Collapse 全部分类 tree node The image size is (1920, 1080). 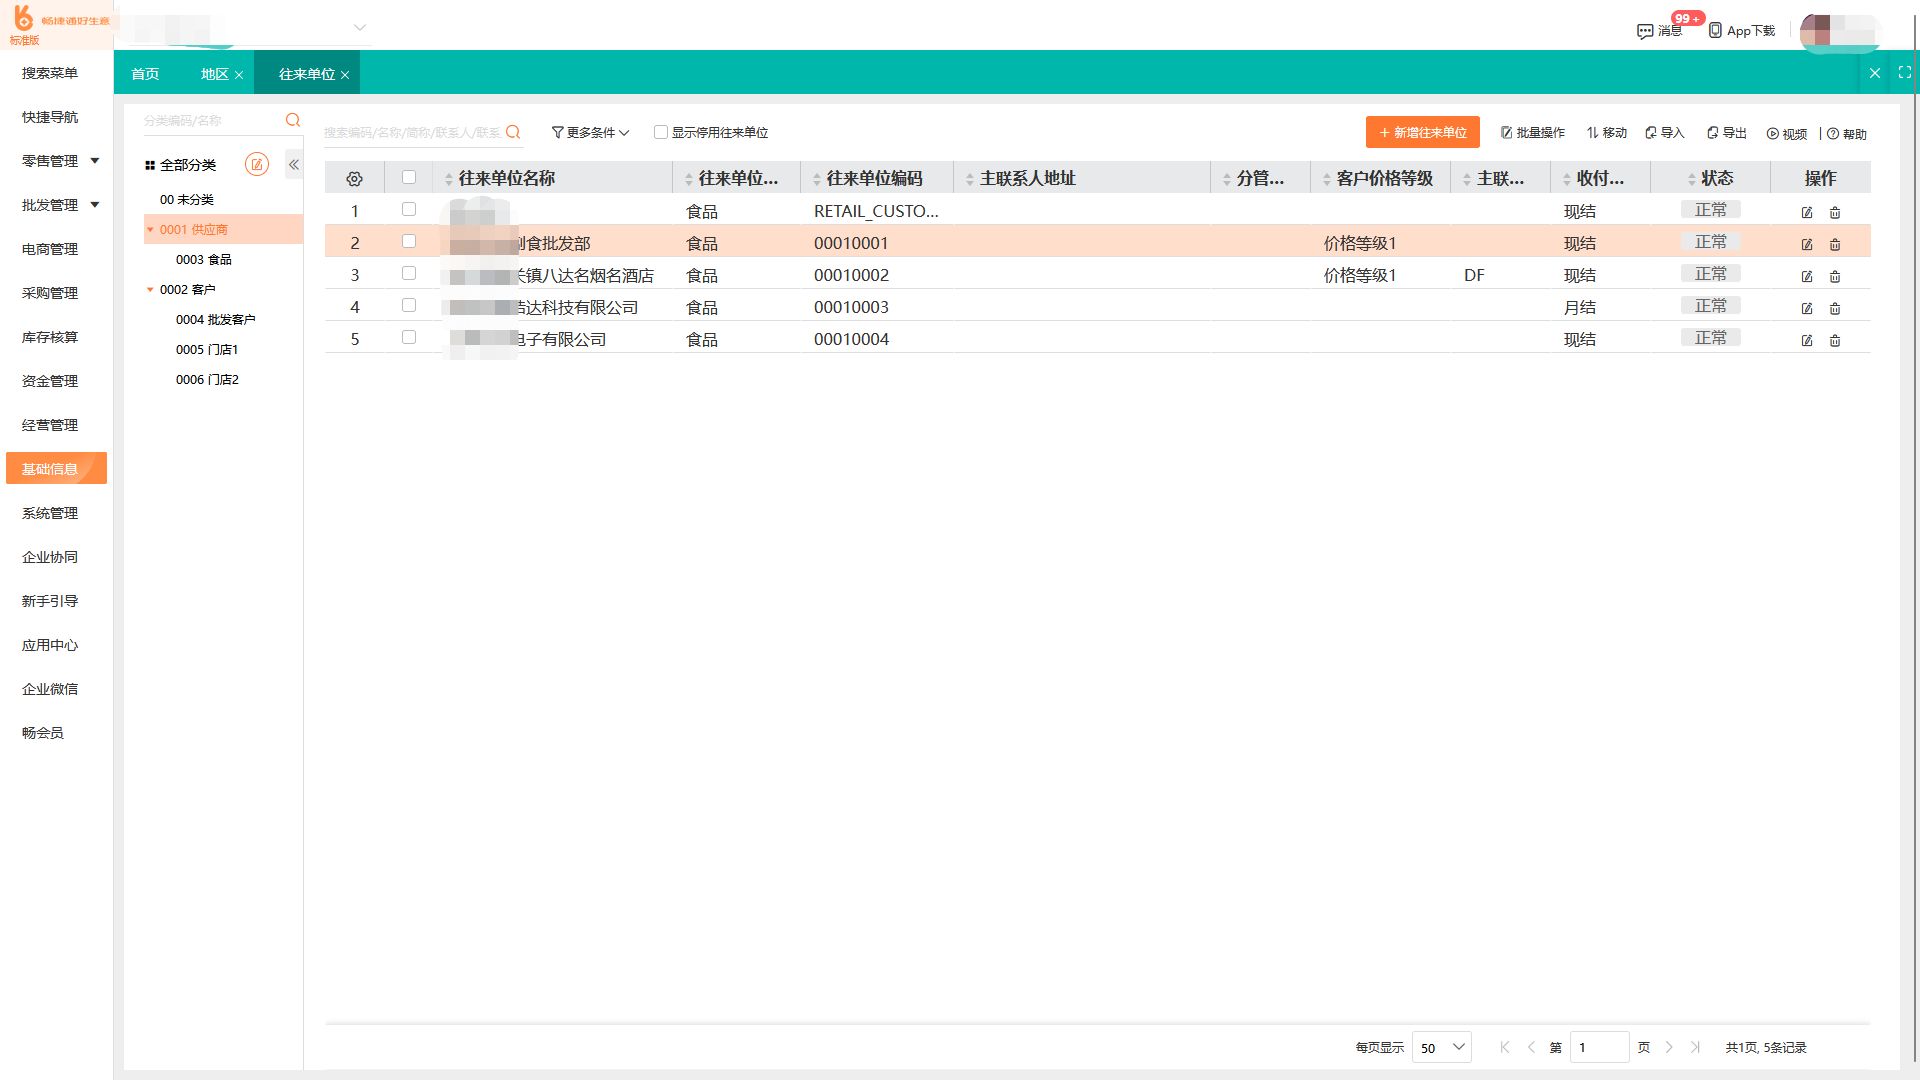146,165
